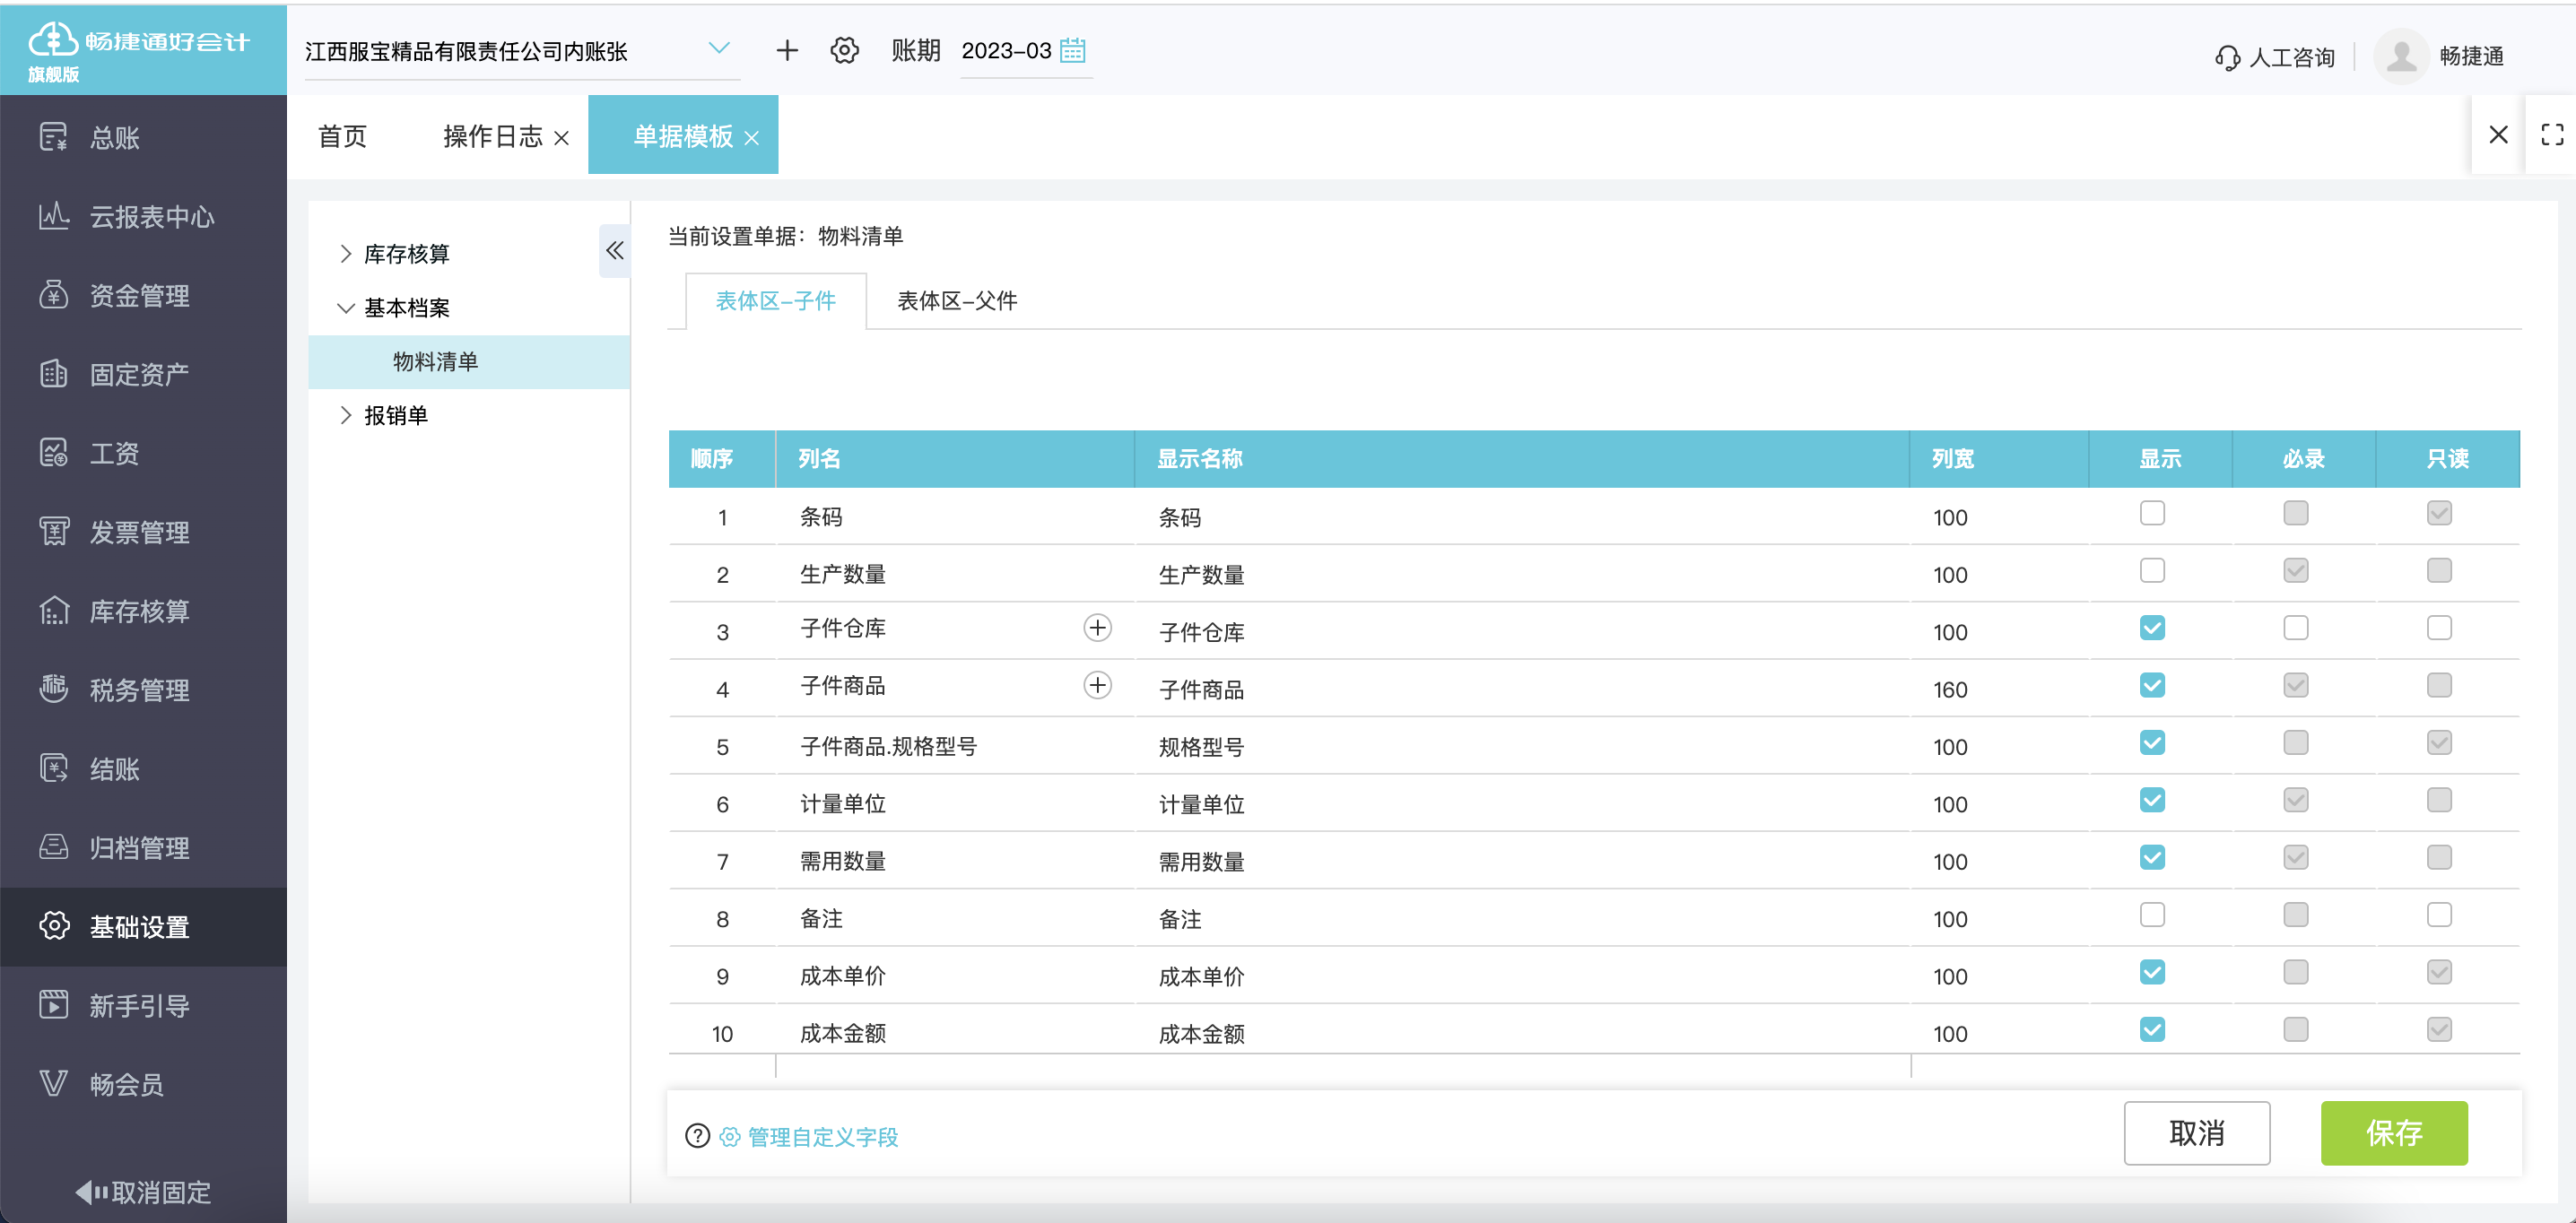Switch to 表体区-父件 tab

click(x=958, y=300)
